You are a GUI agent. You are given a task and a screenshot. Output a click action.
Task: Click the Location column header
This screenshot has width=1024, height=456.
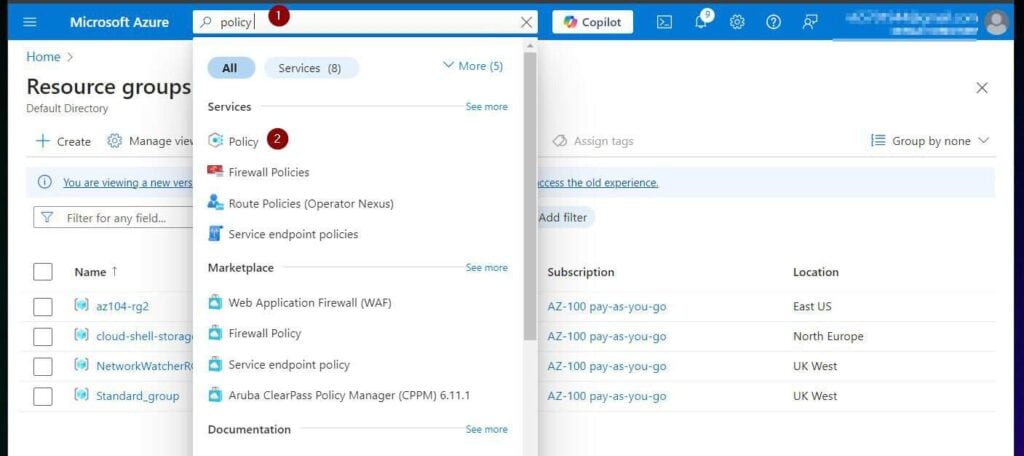816,272
